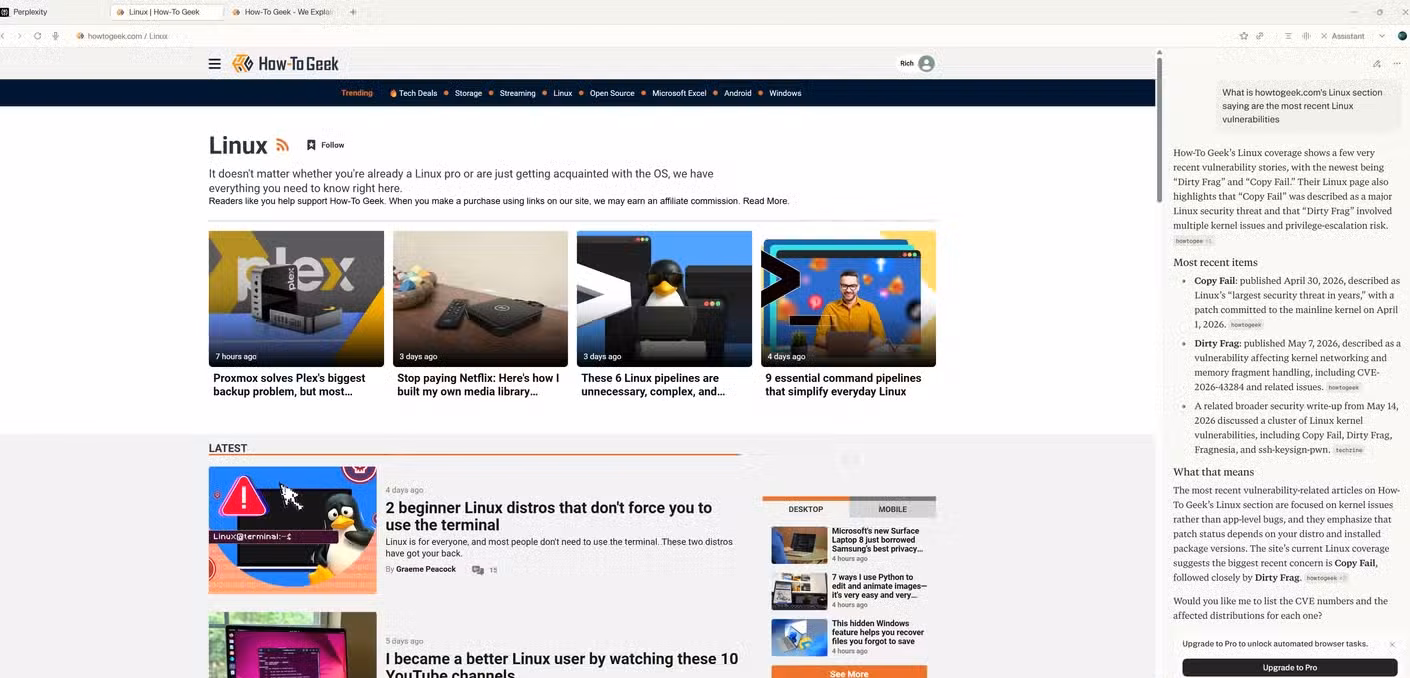Click the Upgrade to Pro button
Image resolution: width=1410 pixels, height=678 pixels.
(x=1289, y=667)
